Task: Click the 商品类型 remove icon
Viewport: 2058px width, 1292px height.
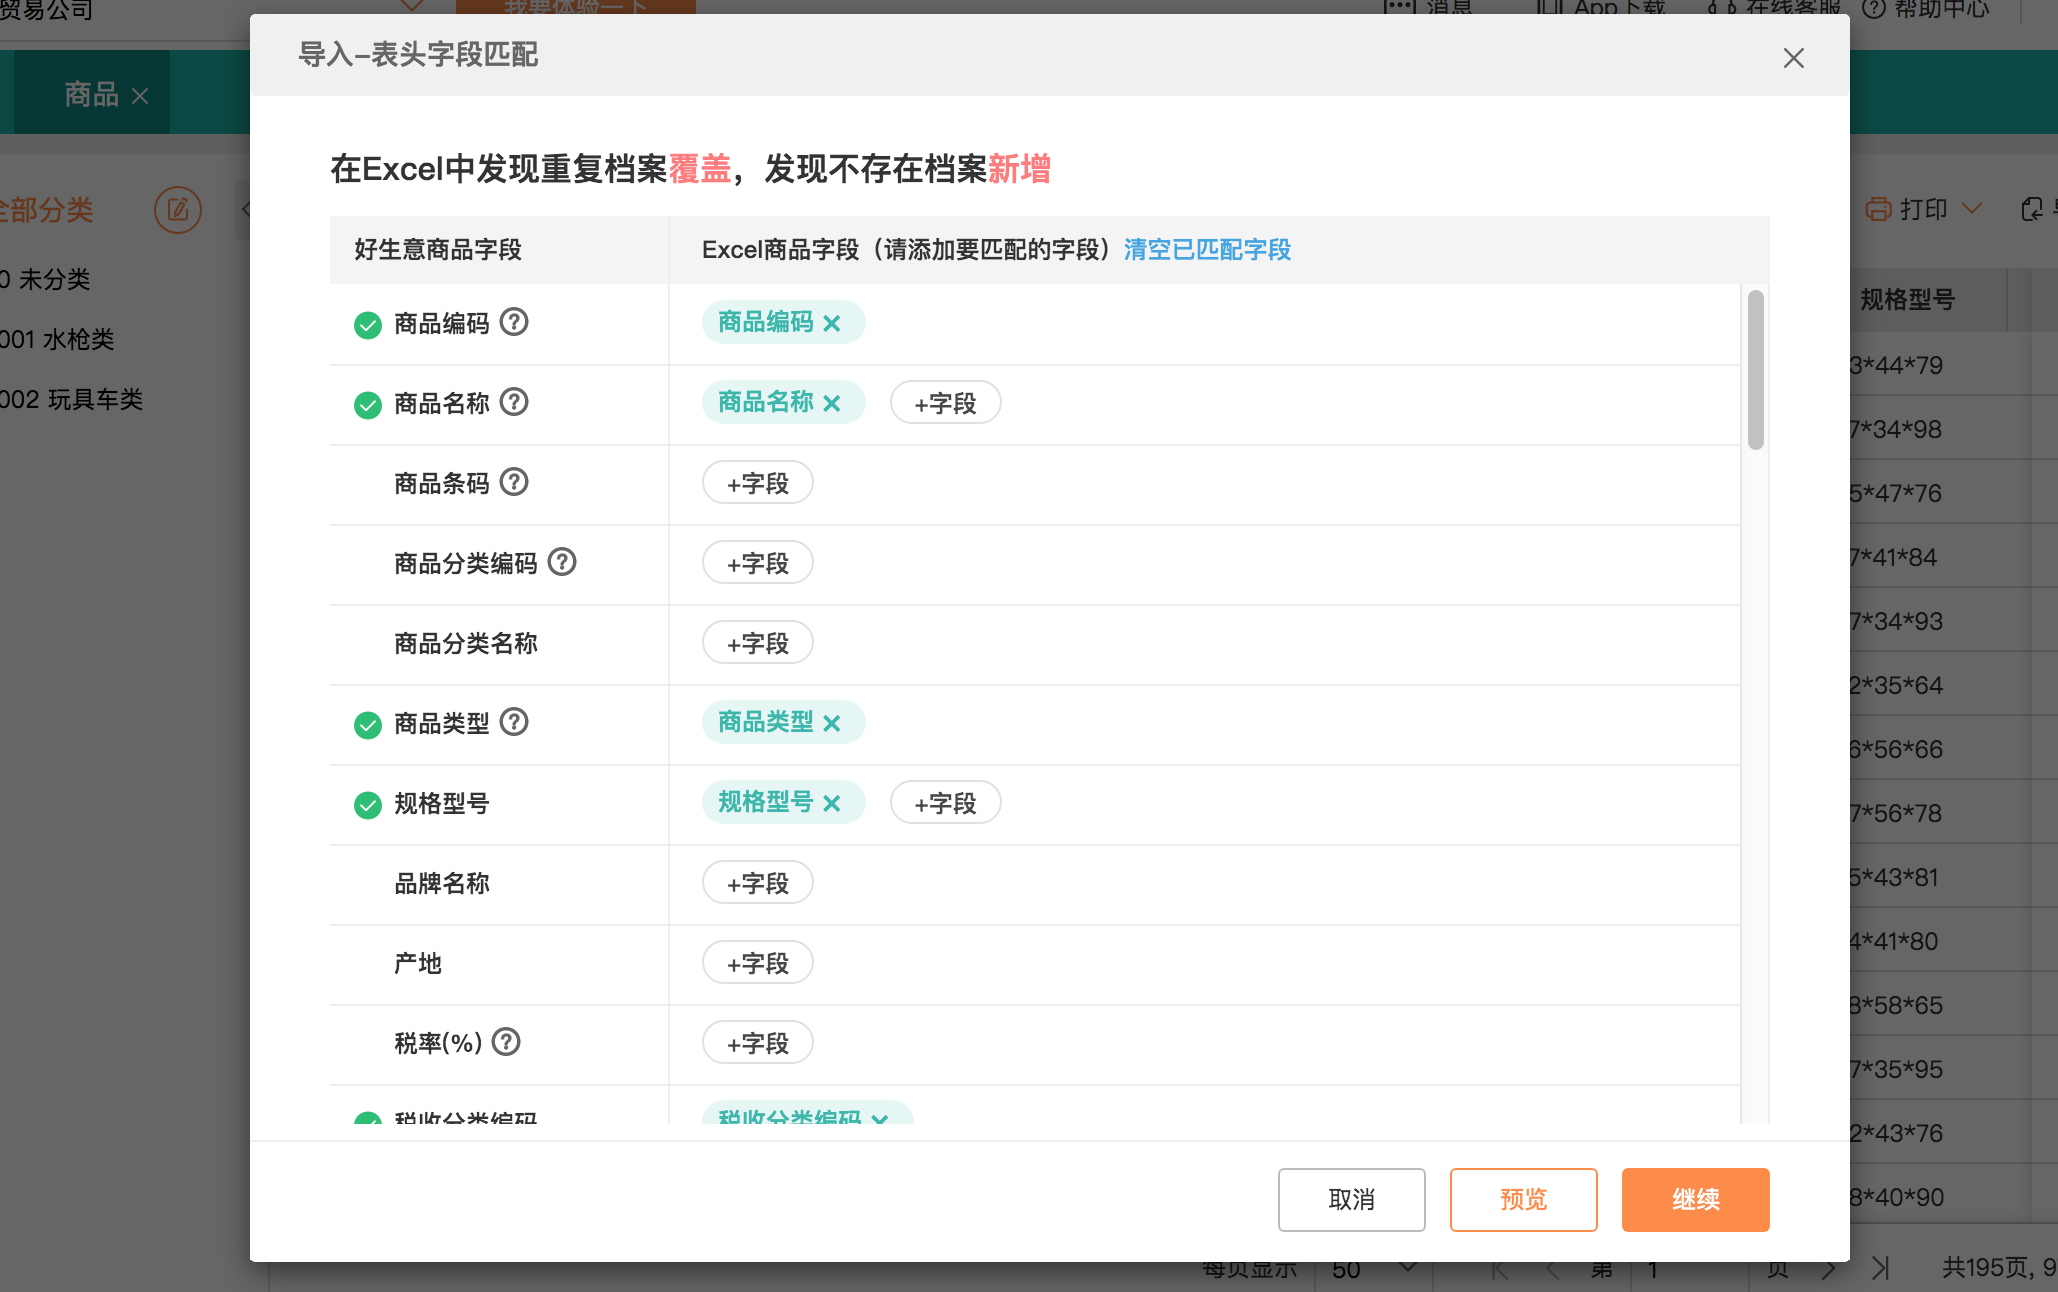Action: (x=832, y=723)
